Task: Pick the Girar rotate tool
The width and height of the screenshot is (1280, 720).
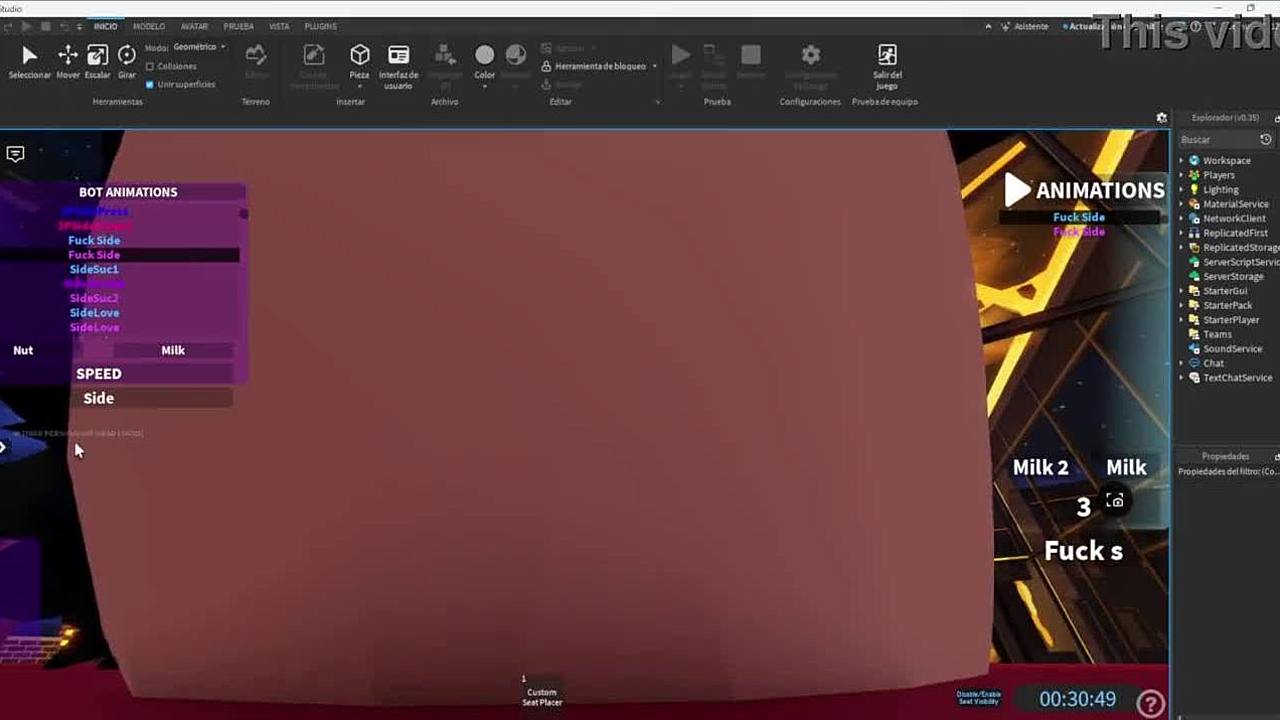Action: click(x=127, y=57)
